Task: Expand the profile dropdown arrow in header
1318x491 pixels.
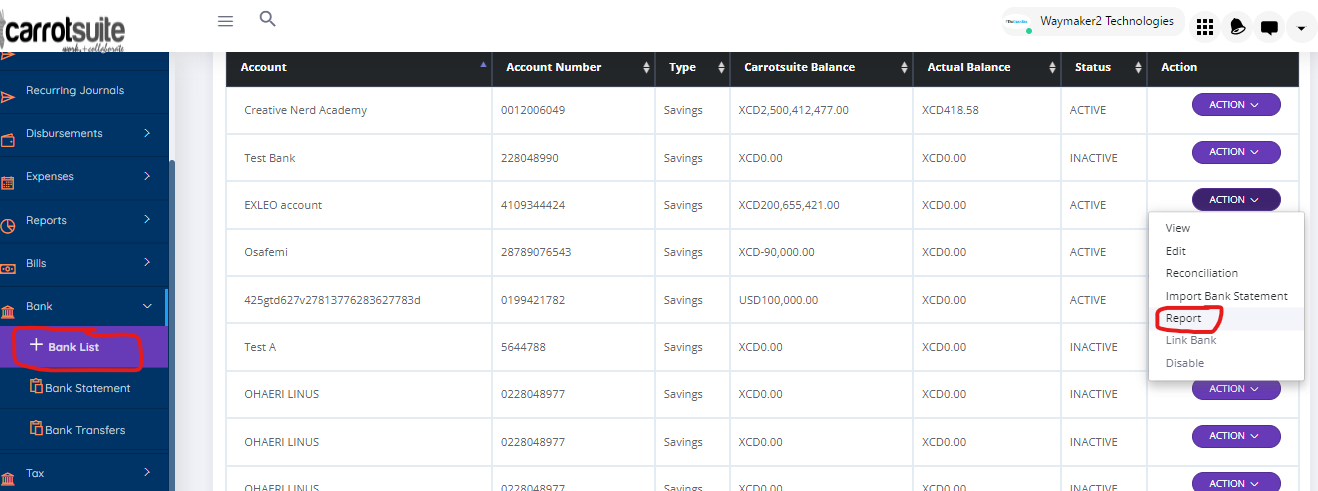Action: (1301, 27)
